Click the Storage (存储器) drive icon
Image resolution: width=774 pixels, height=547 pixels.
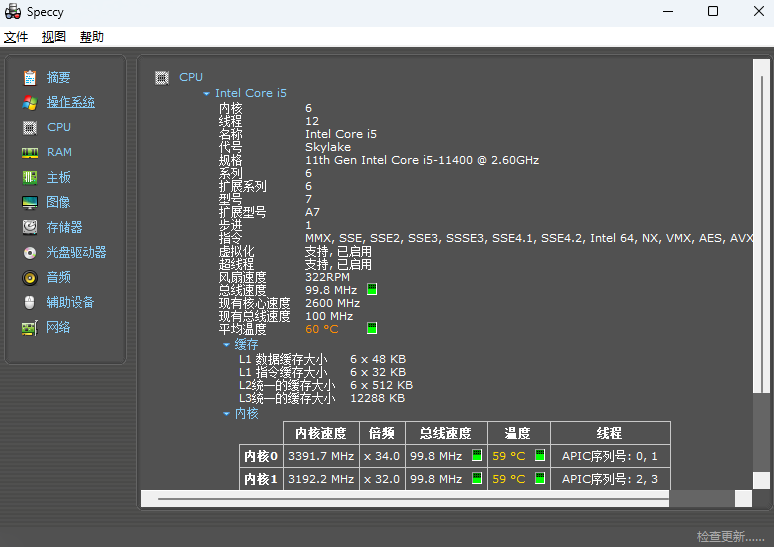click(x=29, y=227)
